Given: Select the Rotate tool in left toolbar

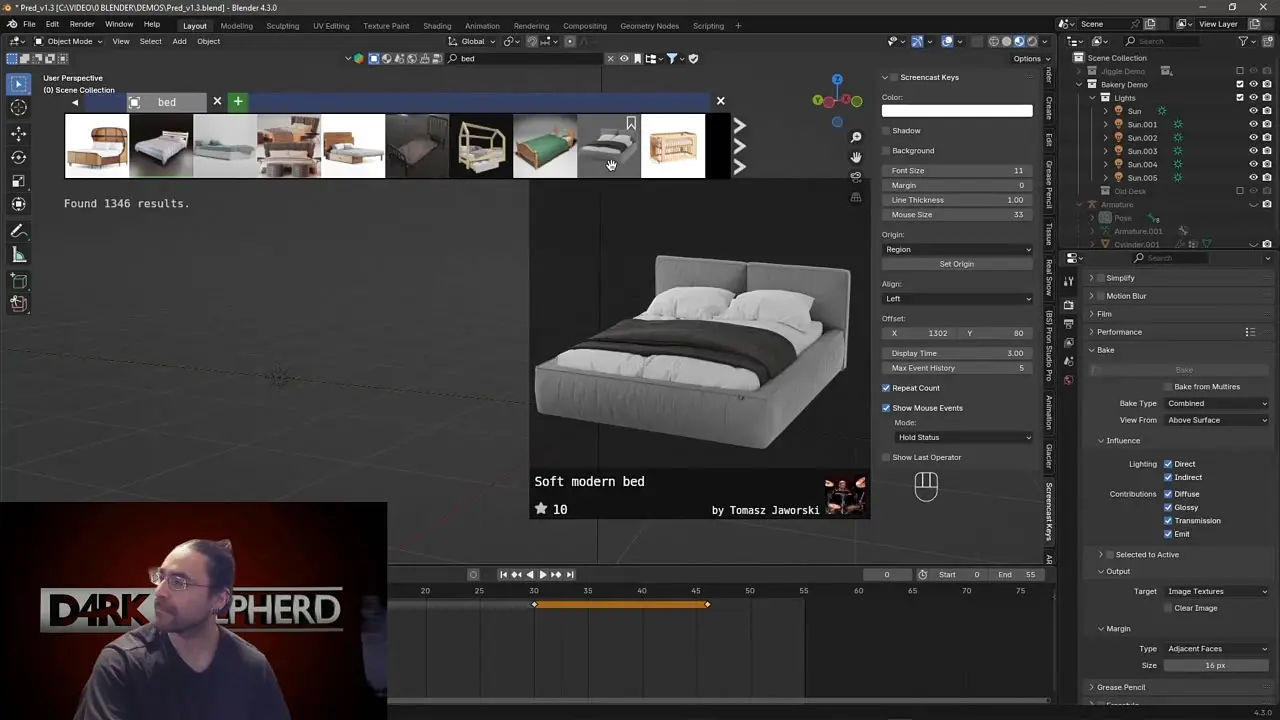Looking at the screenshot, I should [x=18, y=157].
